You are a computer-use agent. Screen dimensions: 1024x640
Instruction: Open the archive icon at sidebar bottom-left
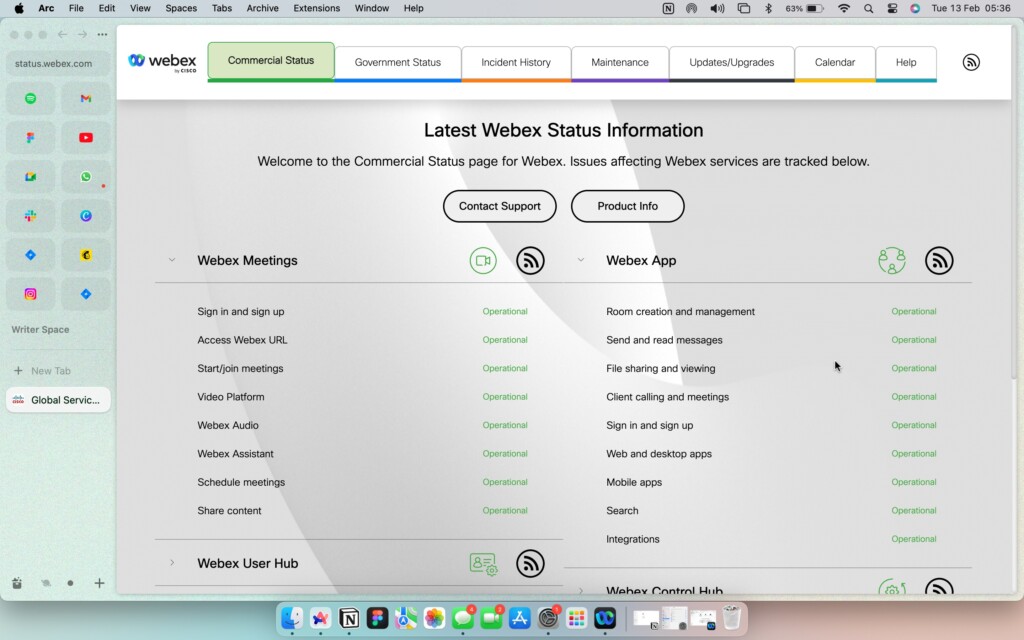point(17,583)
